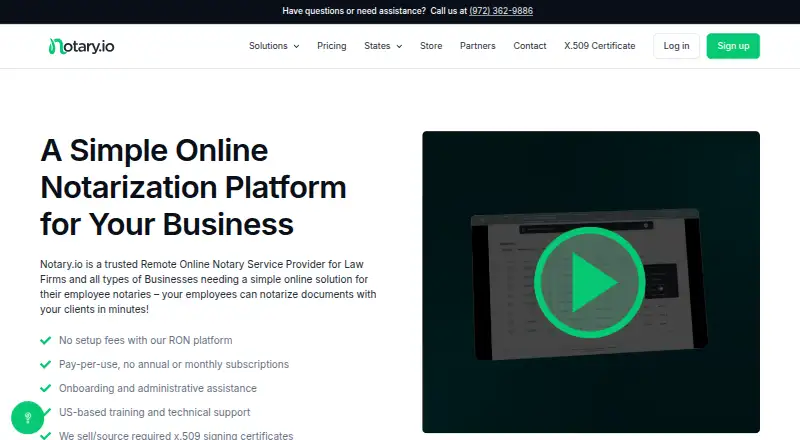Click the 'A Simple Online Notarization Platform' heading
800x440 pixels.
pyautogui.click(x=193, y=187)
